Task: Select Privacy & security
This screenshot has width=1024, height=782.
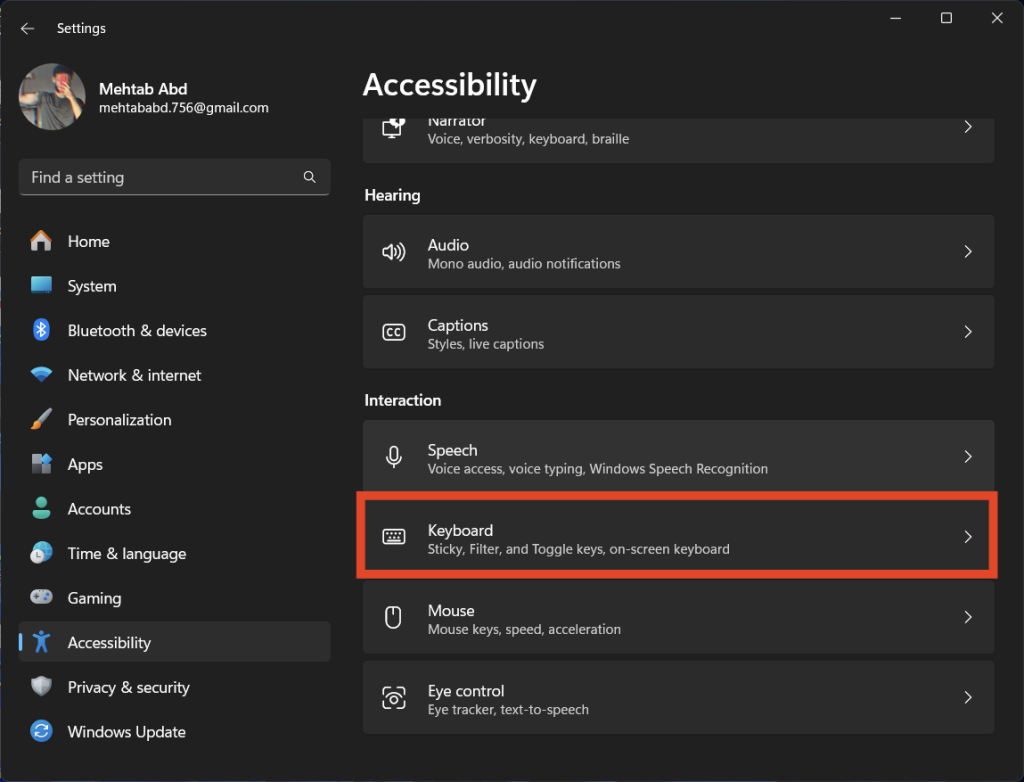Action: (174, 687)
